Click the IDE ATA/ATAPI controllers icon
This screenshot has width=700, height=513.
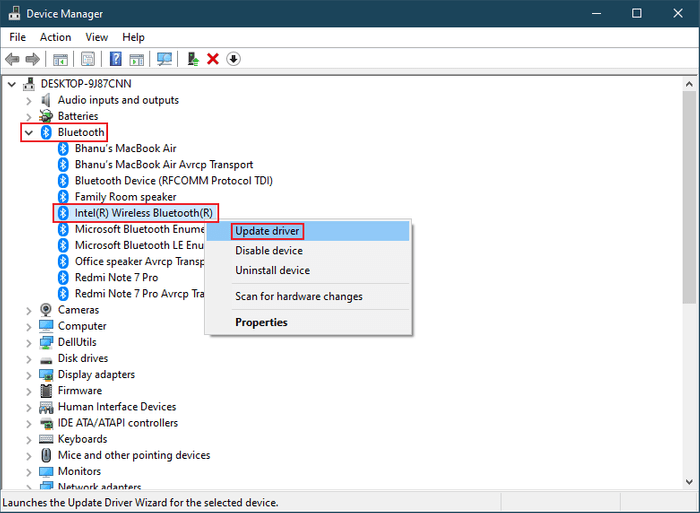coord(46,423)
